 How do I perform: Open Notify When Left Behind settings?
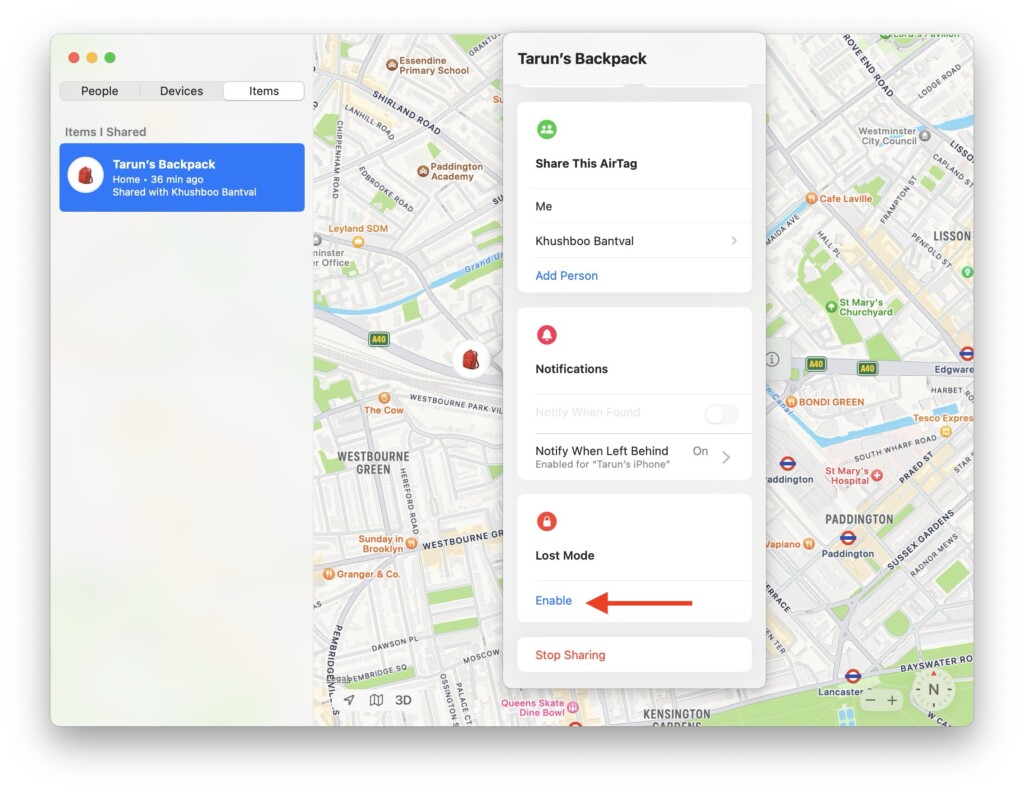[x=634, y=457]
